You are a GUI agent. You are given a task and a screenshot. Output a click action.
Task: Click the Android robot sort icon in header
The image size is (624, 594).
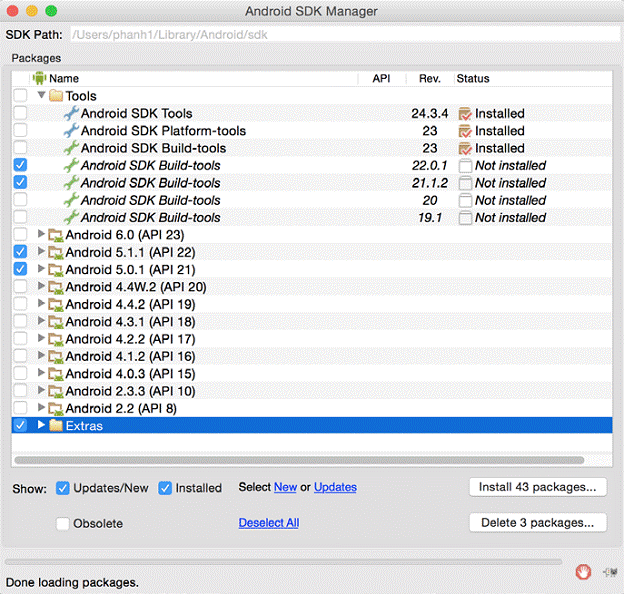point(39,78)
